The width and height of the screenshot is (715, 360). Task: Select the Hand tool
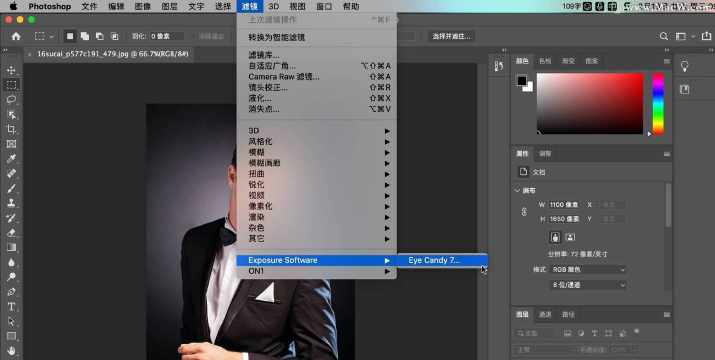[x=11, y=351]
